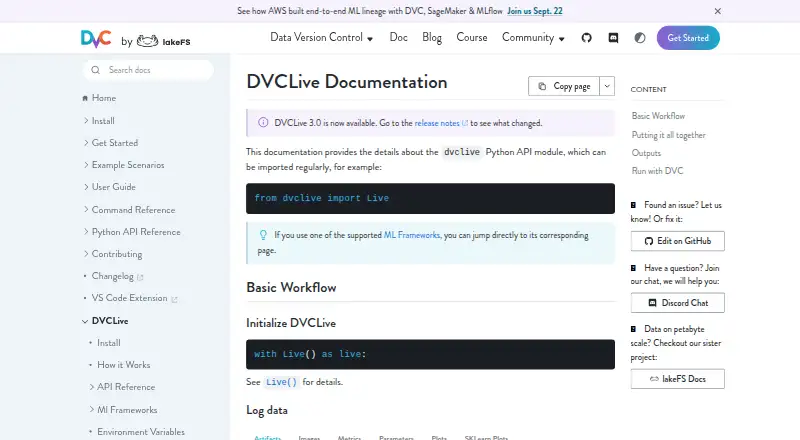Click the lightbulb icon in the tip box
The height and width of the screenshot is (440, 800).
point(263,235)
